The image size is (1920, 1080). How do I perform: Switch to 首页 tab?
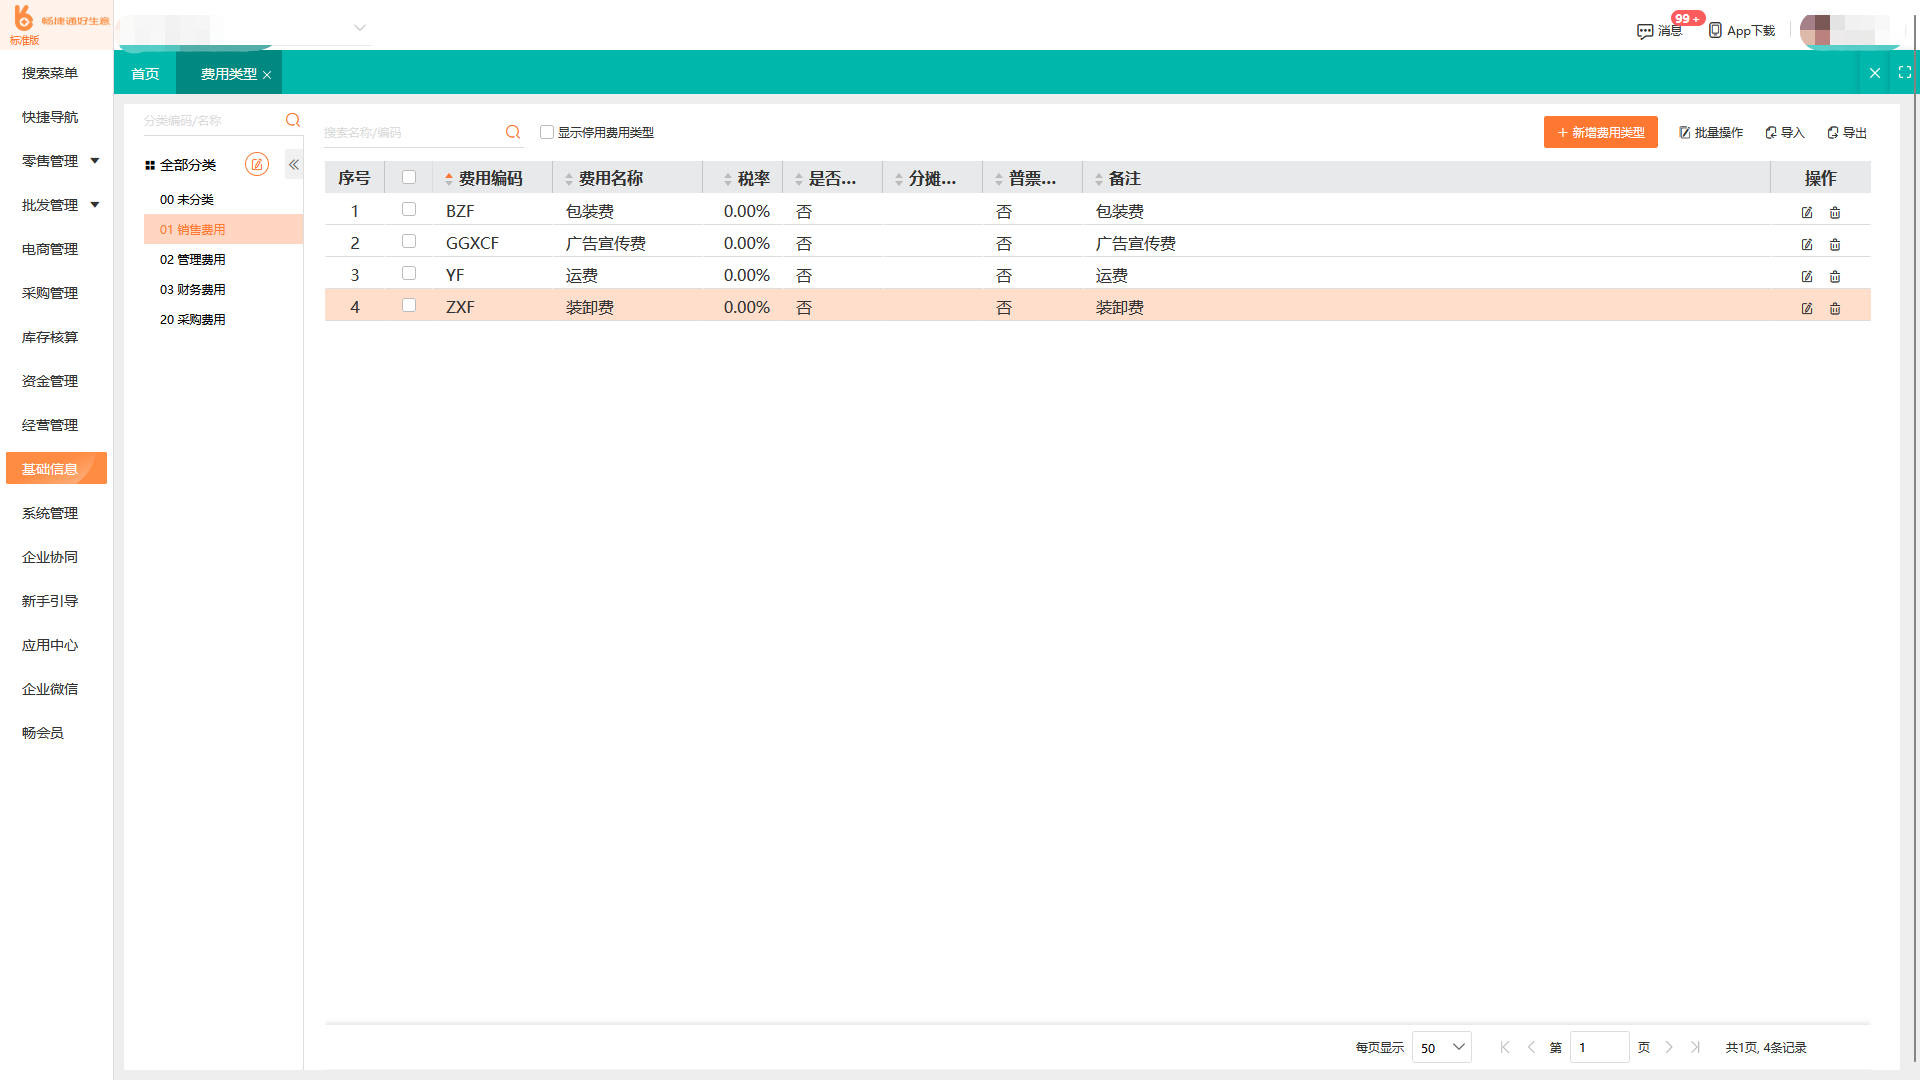tap(145, 74)
